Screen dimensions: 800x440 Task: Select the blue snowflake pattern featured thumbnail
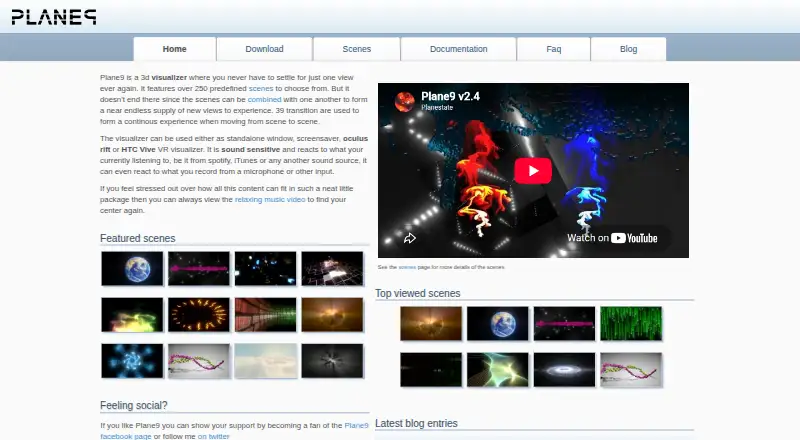click(132, 361)
